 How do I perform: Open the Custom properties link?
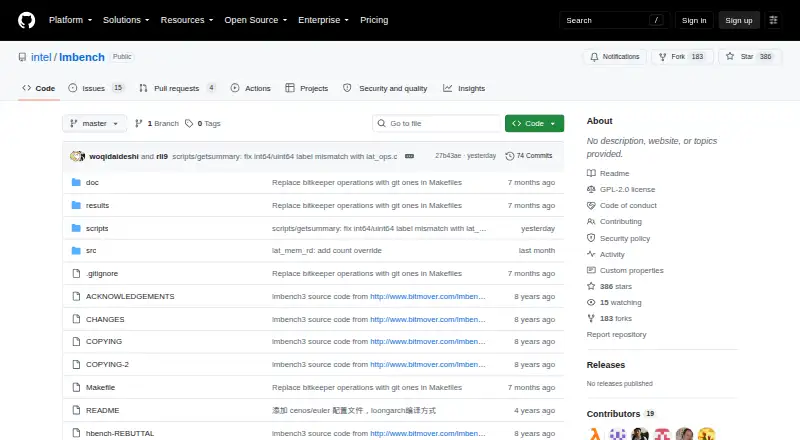click(x=625, y=271)
